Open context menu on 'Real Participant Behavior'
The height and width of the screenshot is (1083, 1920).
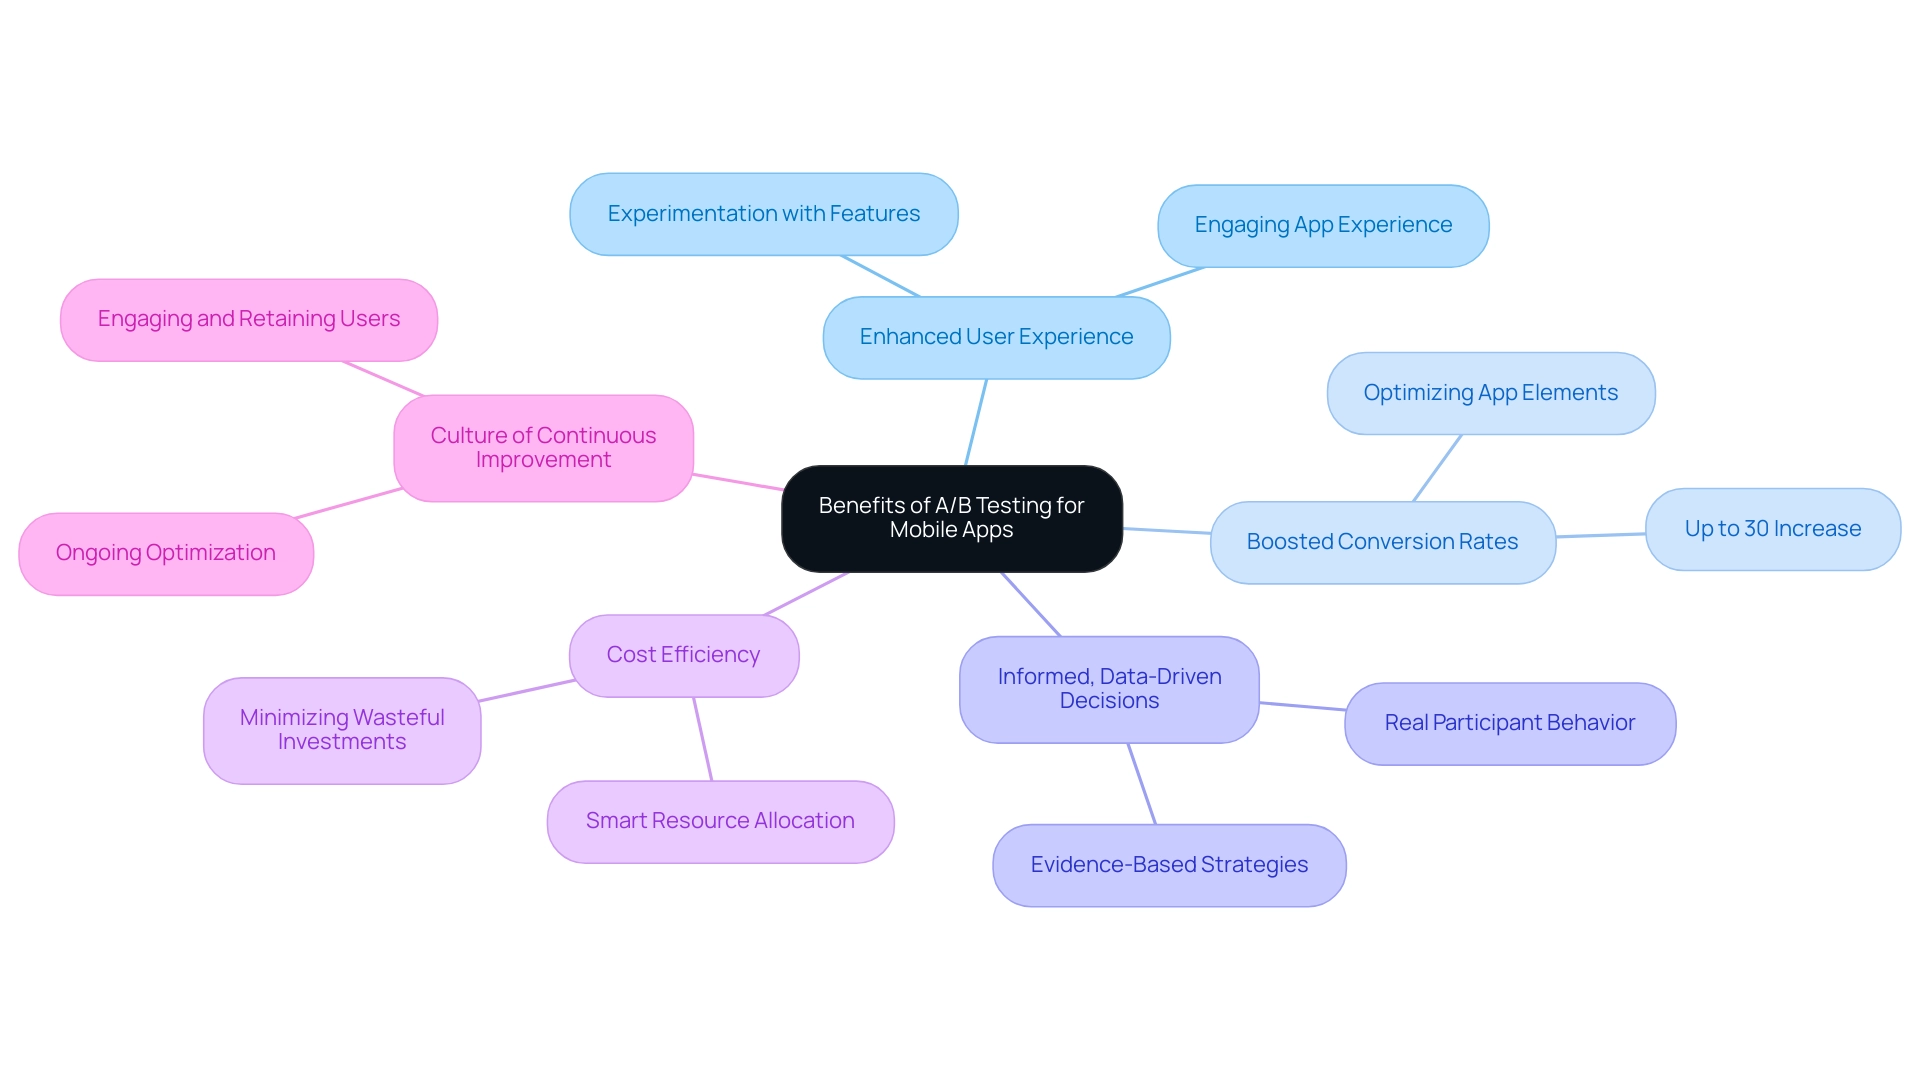pyautogui.click(x=1516, y=720)
